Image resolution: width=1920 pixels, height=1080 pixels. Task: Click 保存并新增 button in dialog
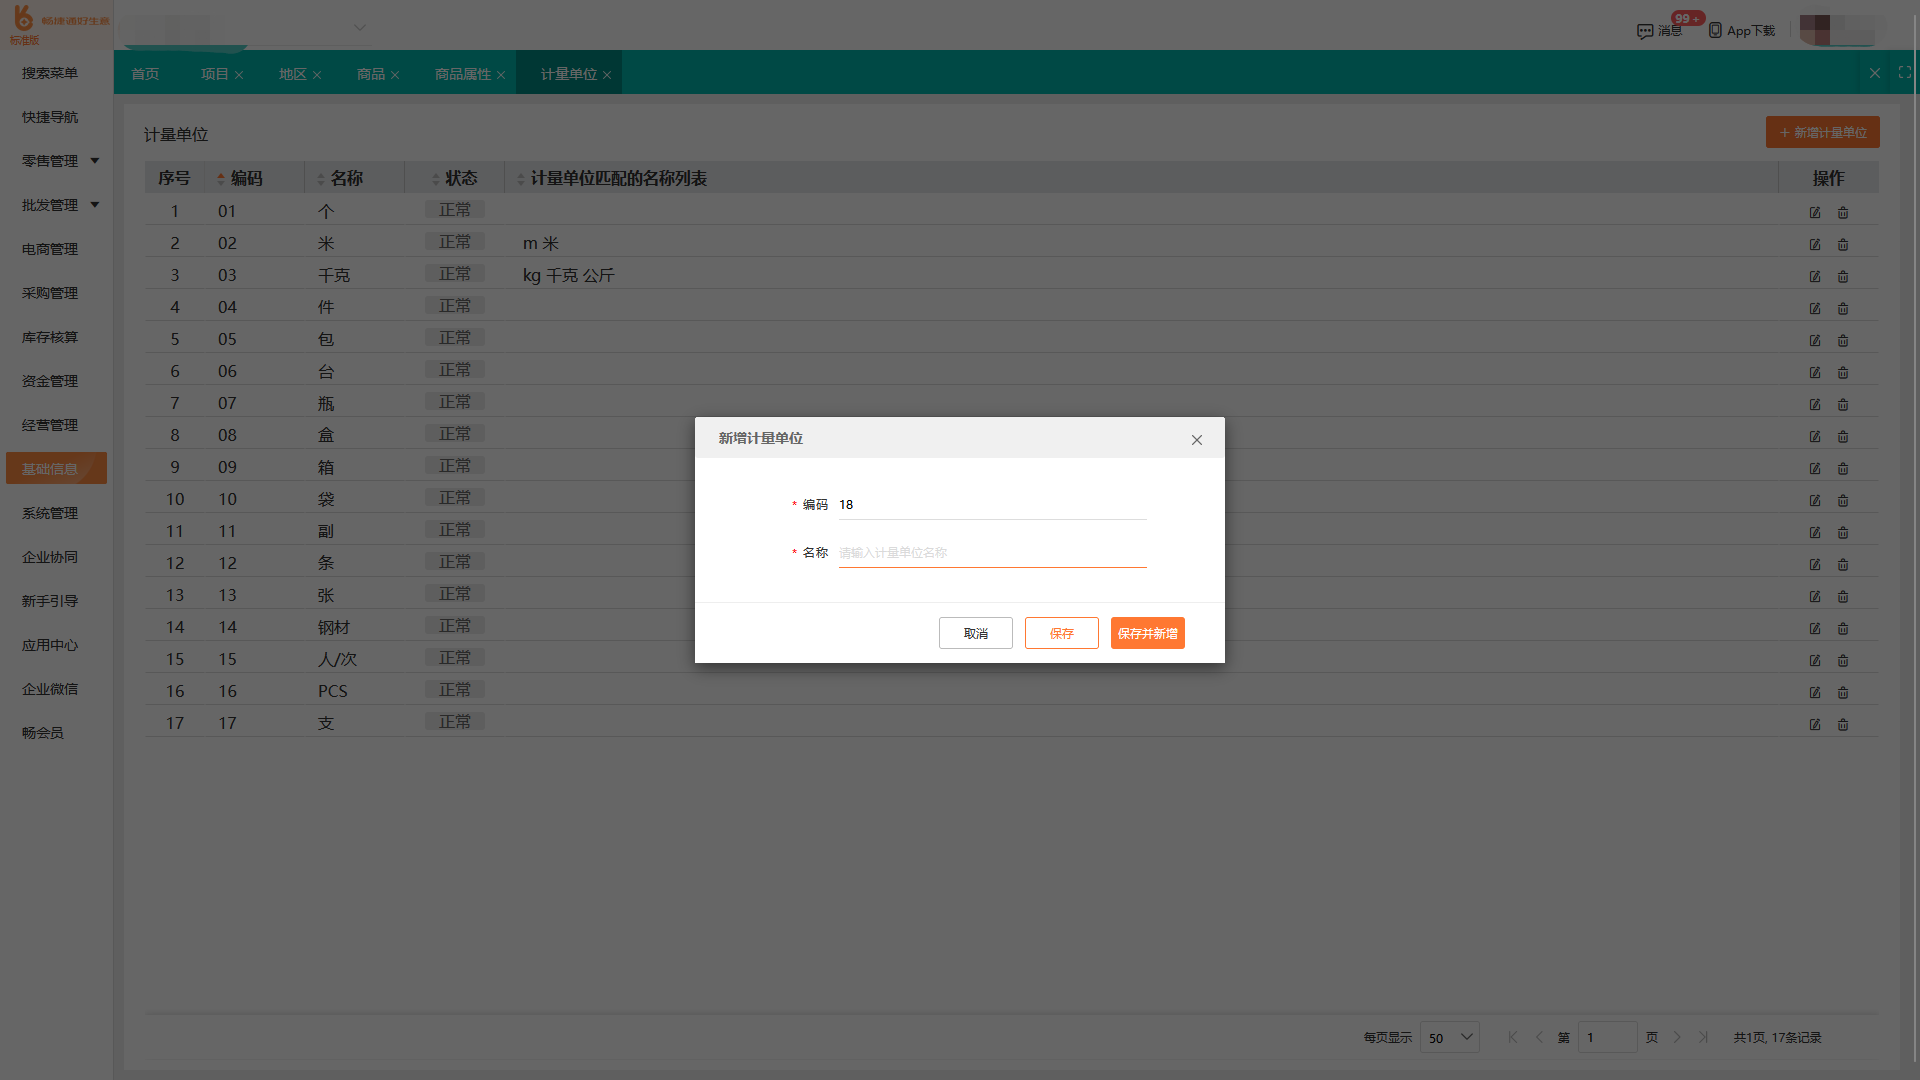(1146, 633)
